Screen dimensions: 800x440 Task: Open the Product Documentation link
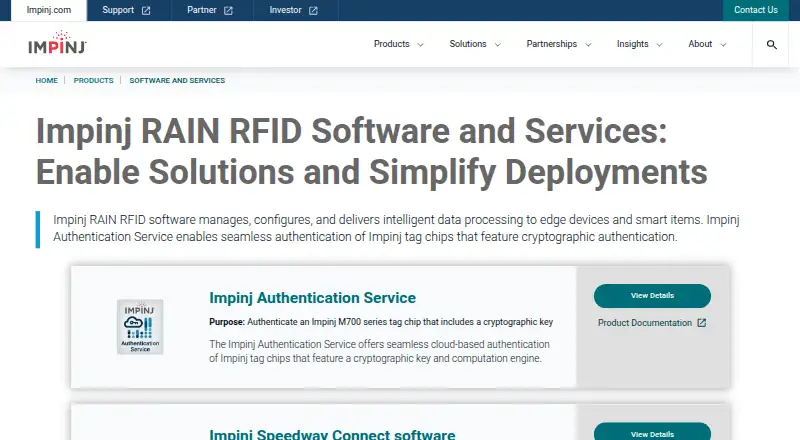[x=645, y=323]
